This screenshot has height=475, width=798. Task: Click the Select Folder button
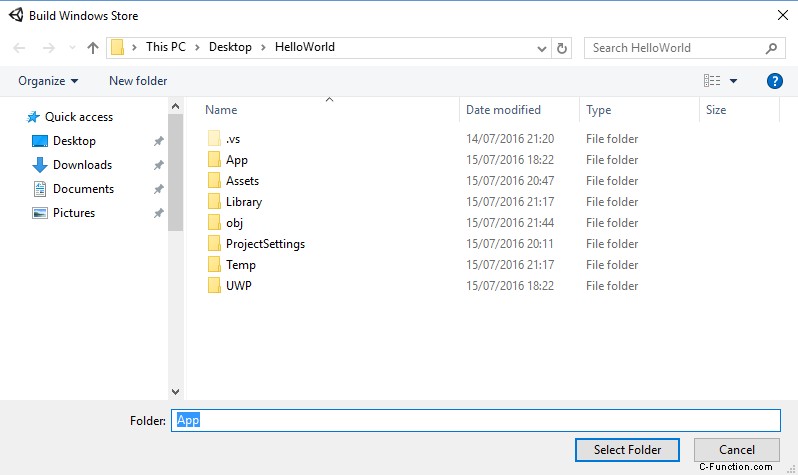[x=626, y=450]
